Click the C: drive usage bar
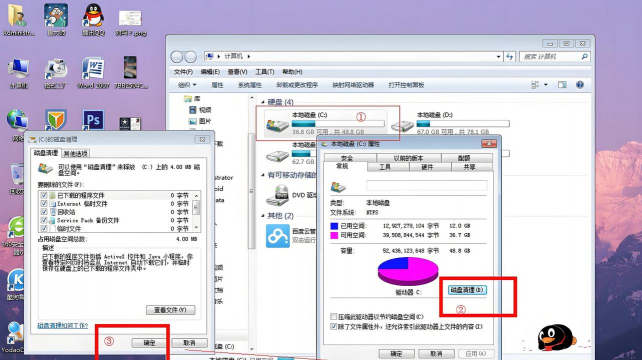The image size is (642, 360). point(338,124)
